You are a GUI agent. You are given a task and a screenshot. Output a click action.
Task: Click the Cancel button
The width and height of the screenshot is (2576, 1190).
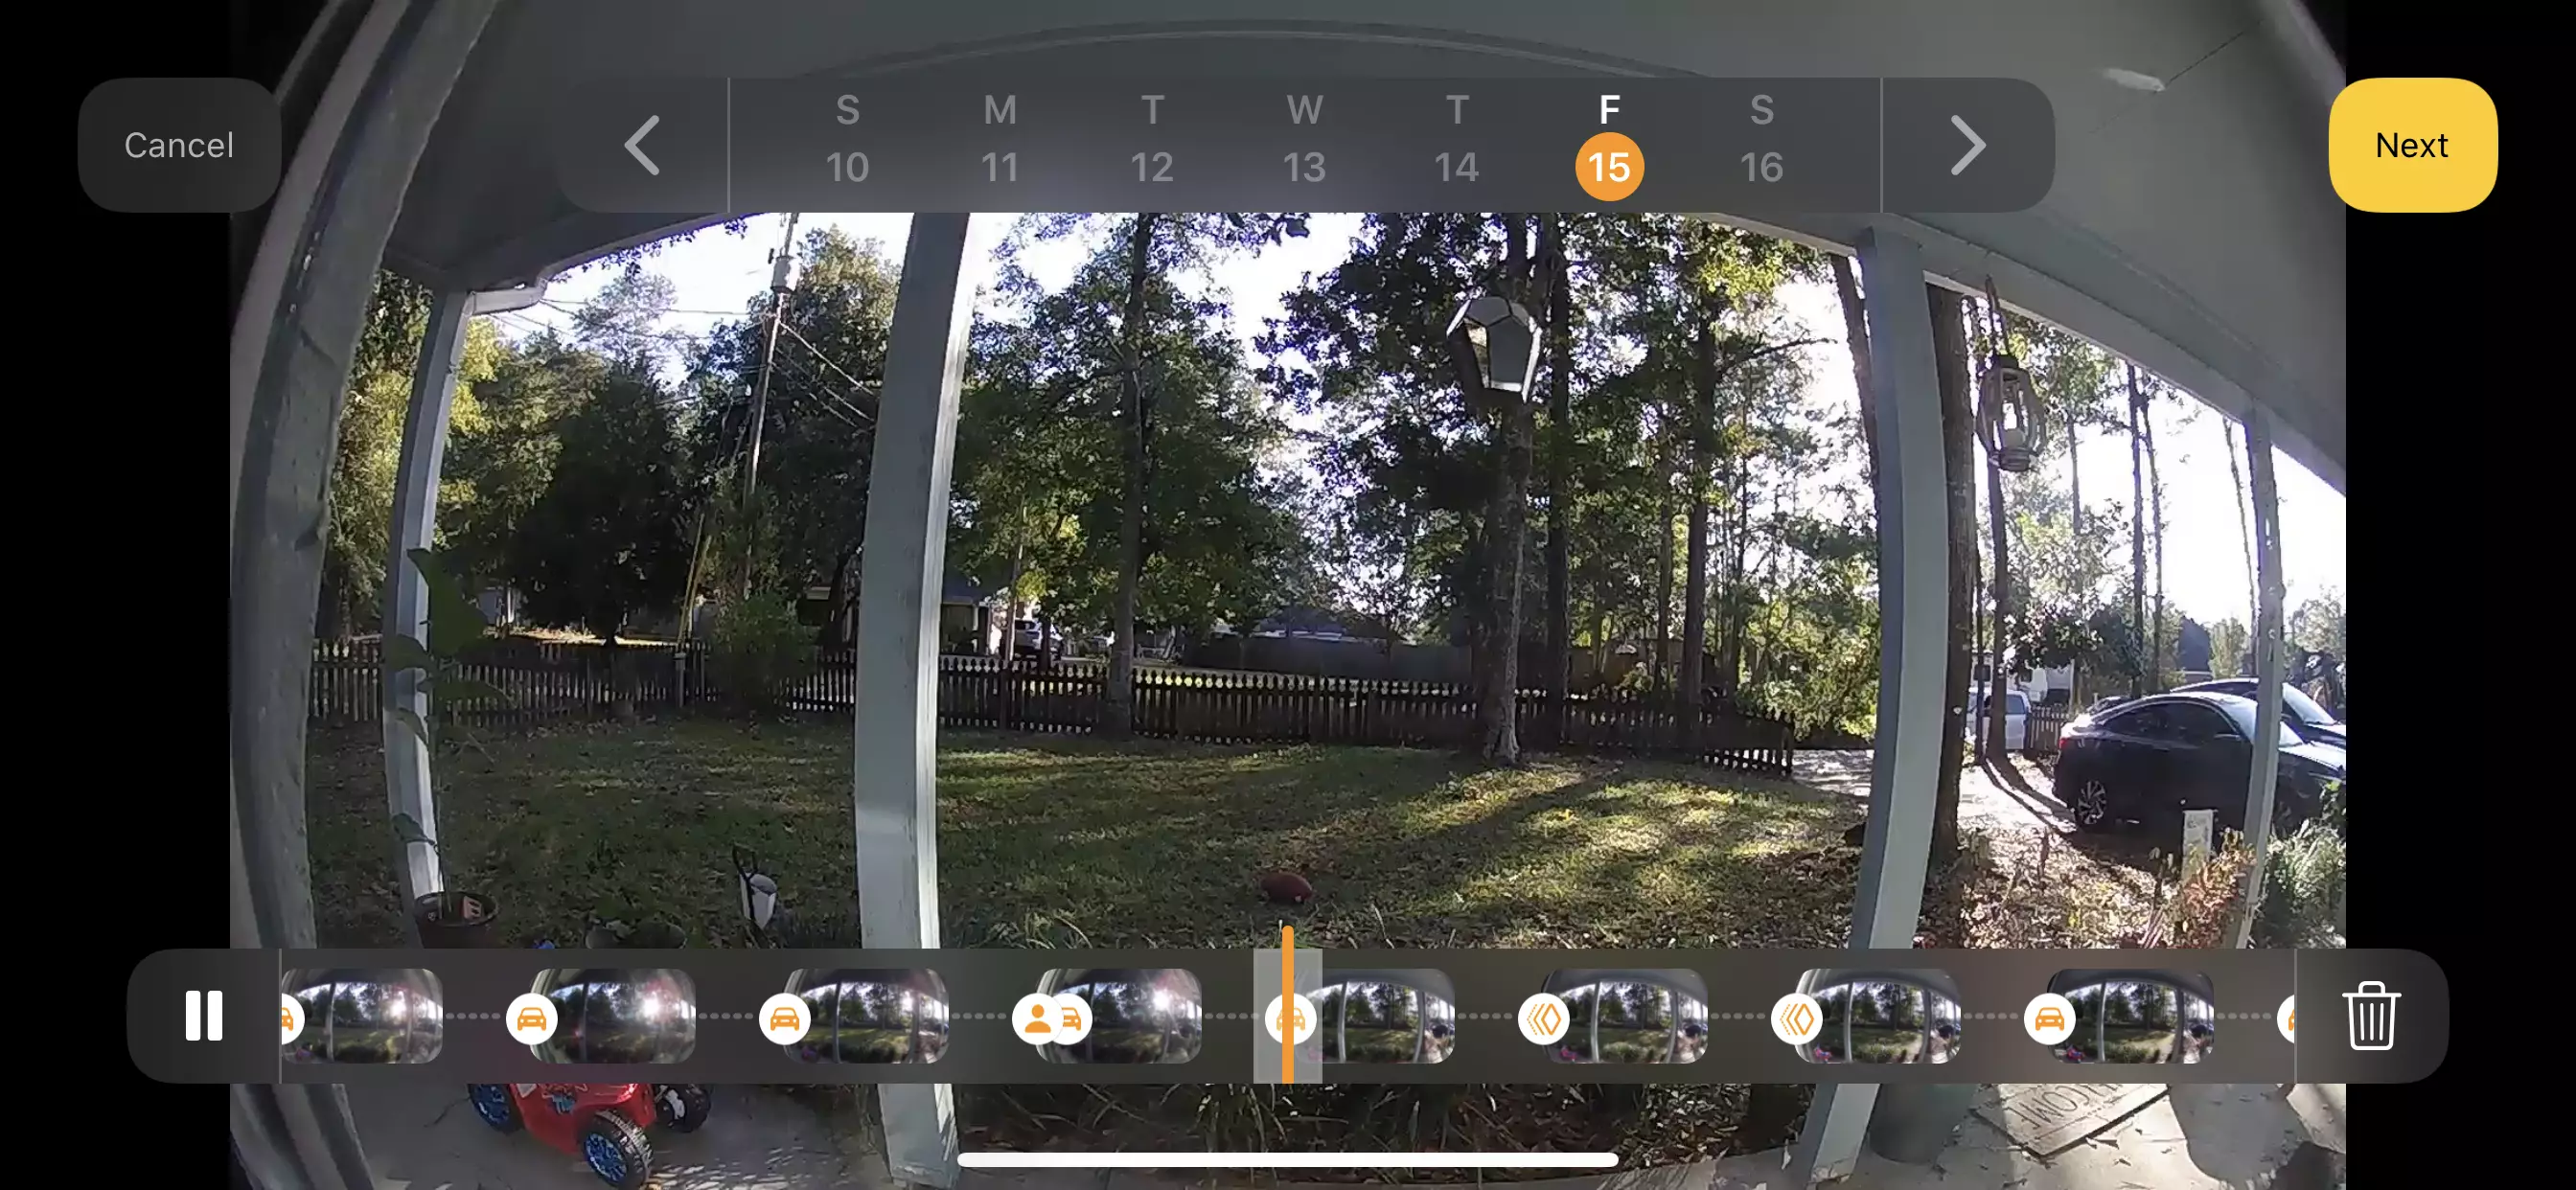[x=179, y=145]
